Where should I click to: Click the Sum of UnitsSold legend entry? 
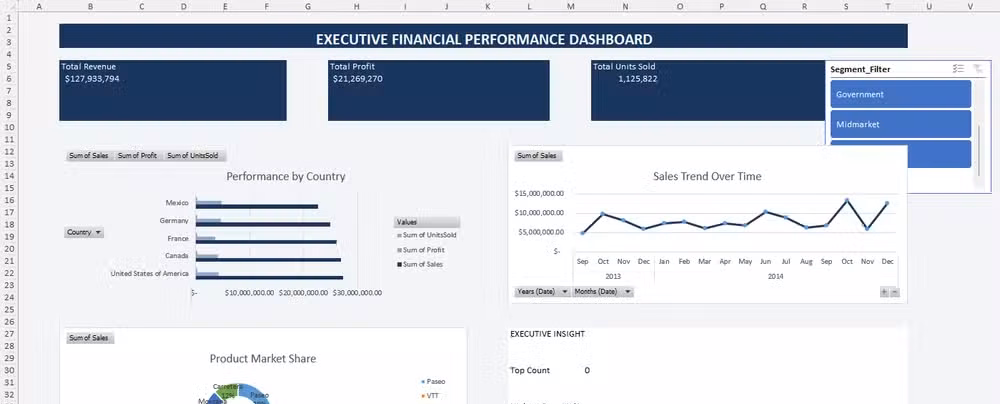tap(427, 236)
